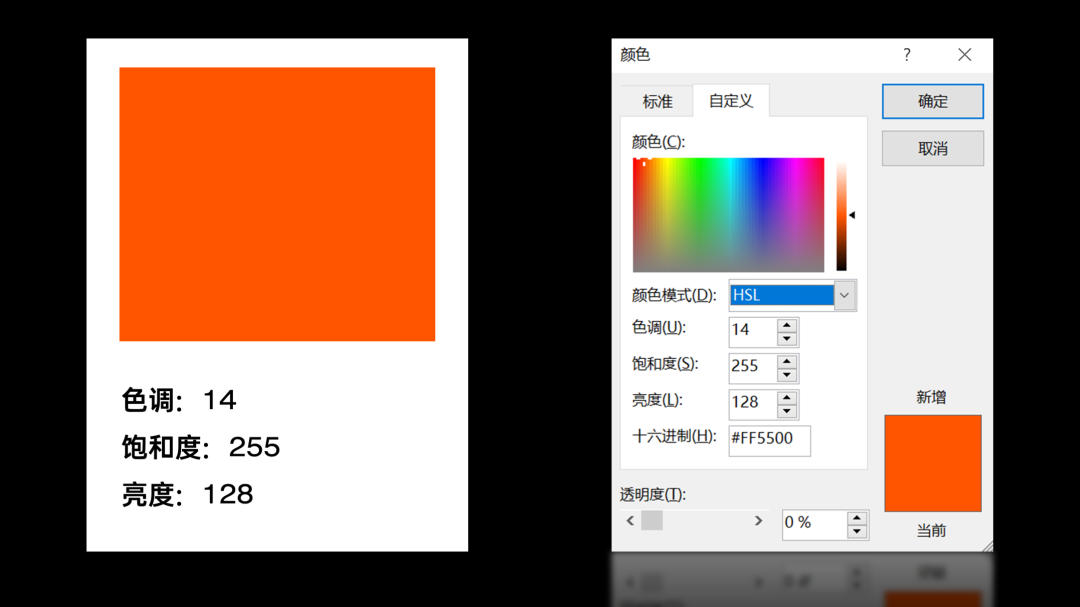Screen dimensions: 1080x607
Task: Increase 饱和度 value with up arrow
Action: 787,362
